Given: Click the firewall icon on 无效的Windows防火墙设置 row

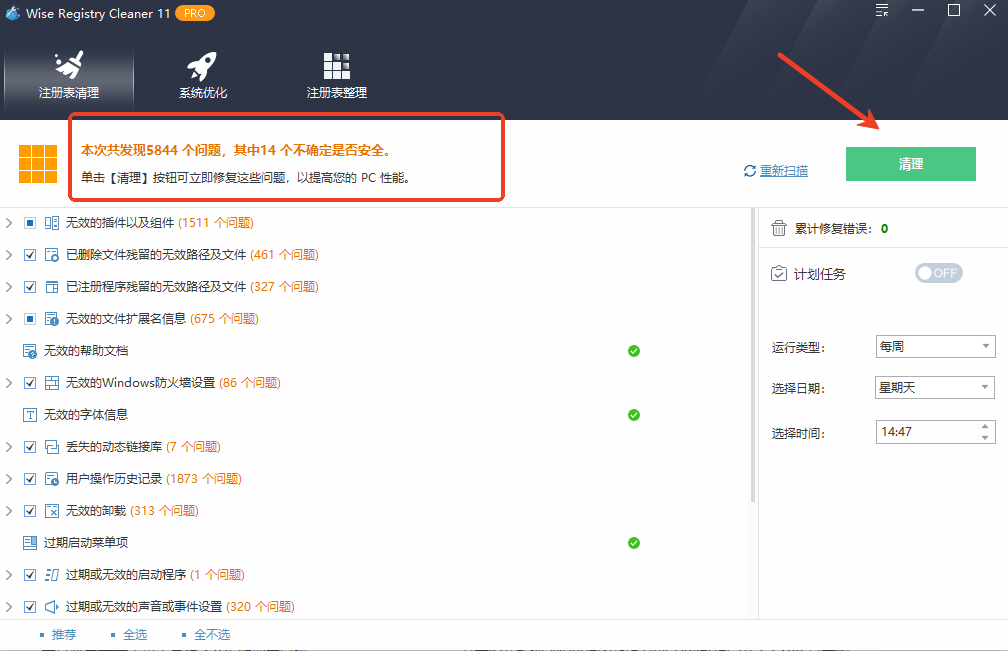Looking at the screenshot, I should coord(51,382).
